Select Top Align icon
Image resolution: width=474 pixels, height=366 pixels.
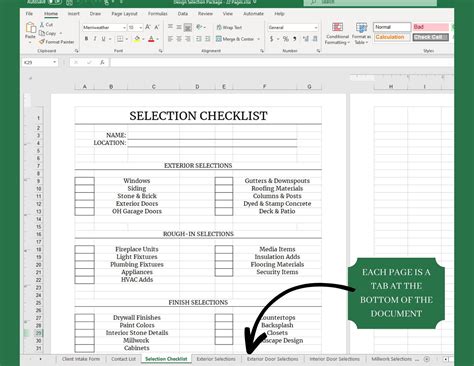[x=170, y=27]
